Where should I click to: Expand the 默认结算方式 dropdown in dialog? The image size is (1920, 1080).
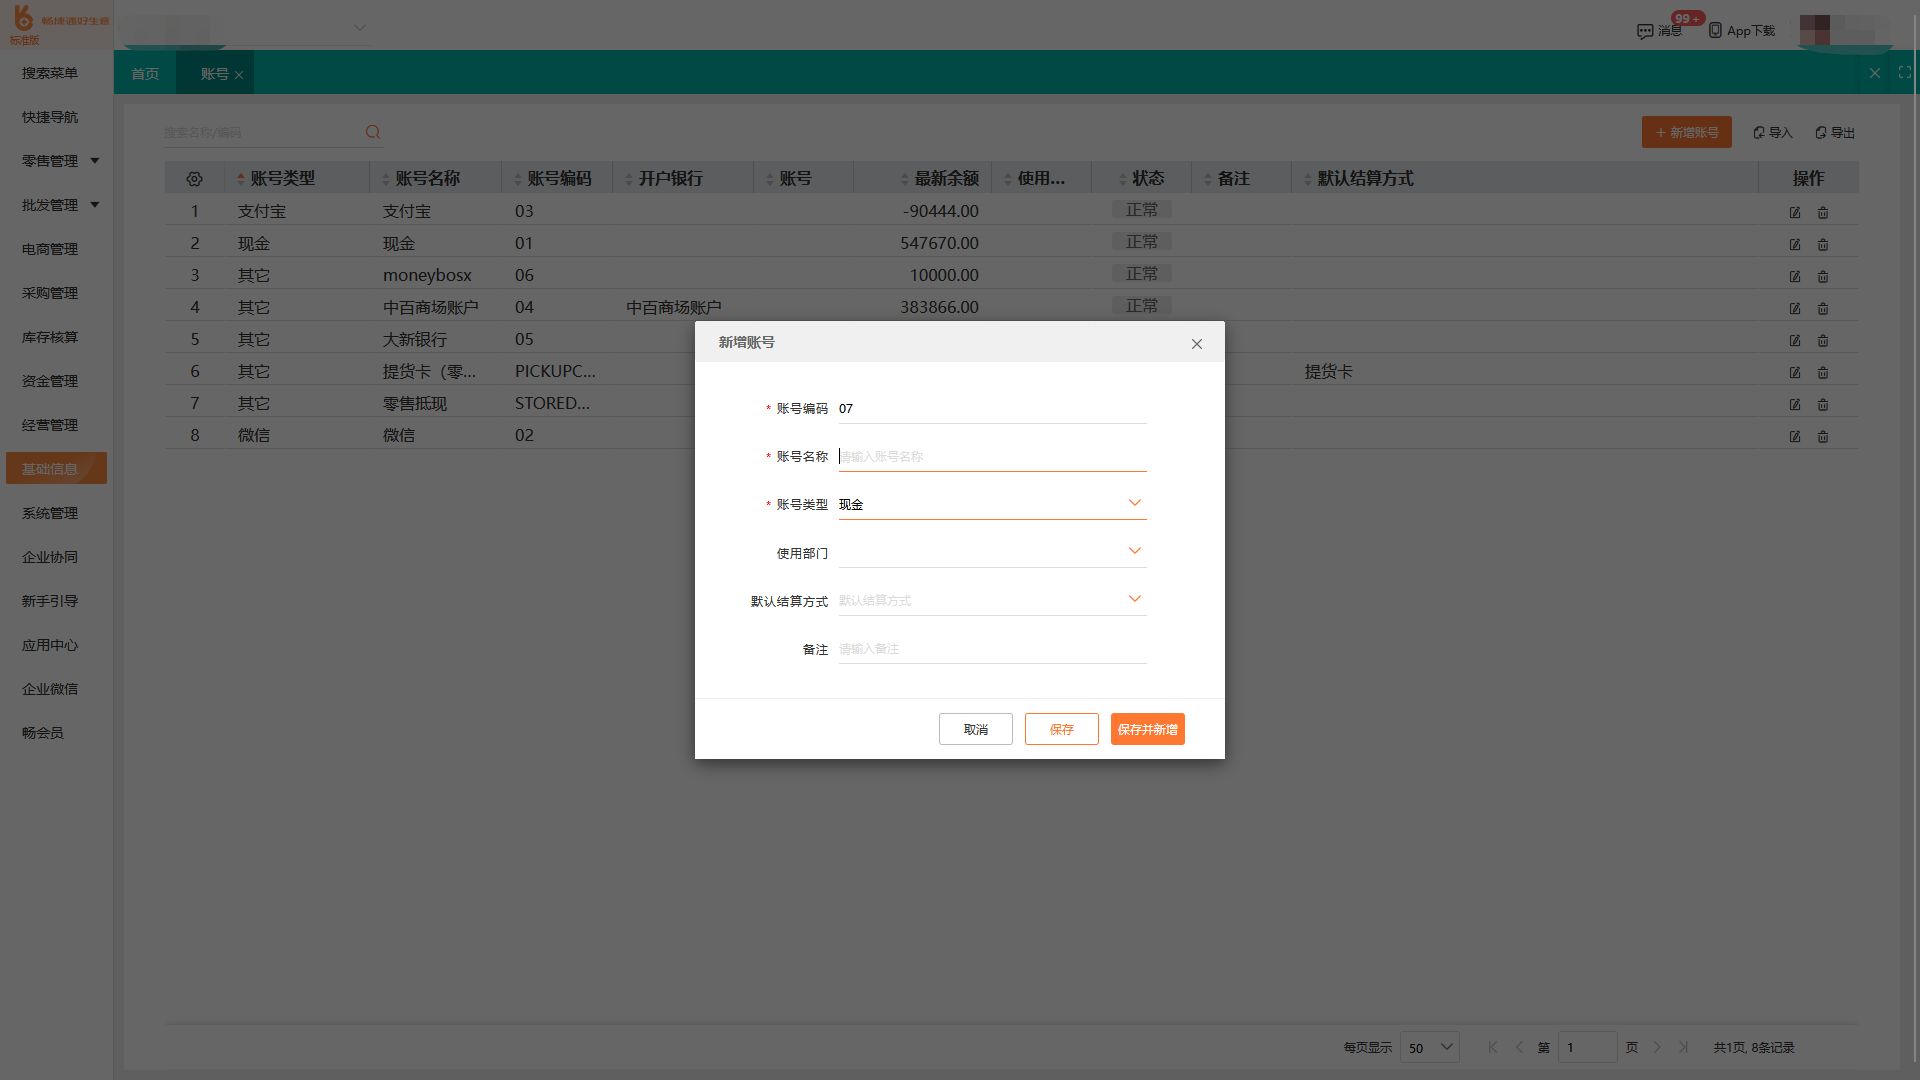pyautogui.click(x=1135, y=600)
